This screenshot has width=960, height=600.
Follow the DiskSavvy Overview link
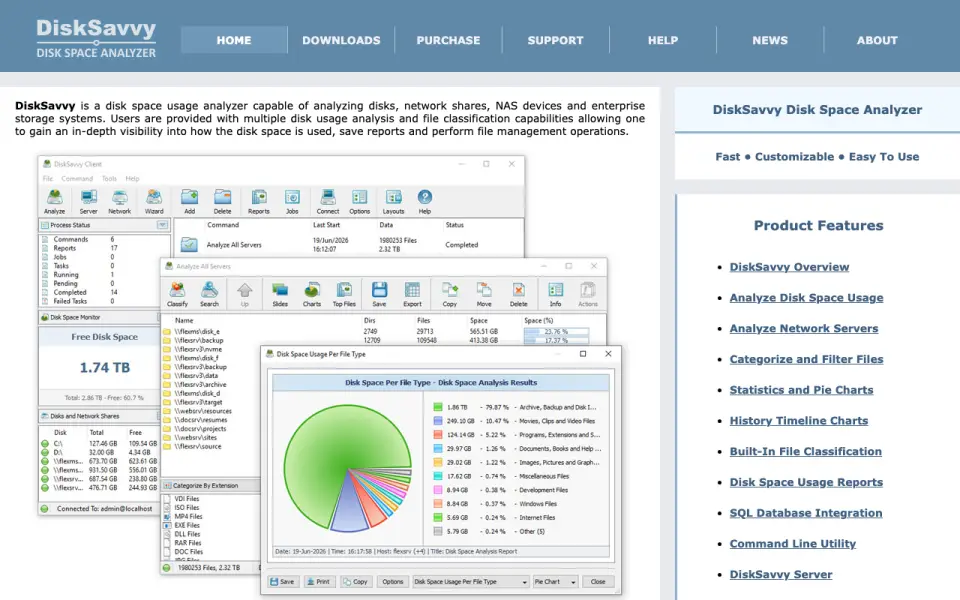[x=789, y=267]
